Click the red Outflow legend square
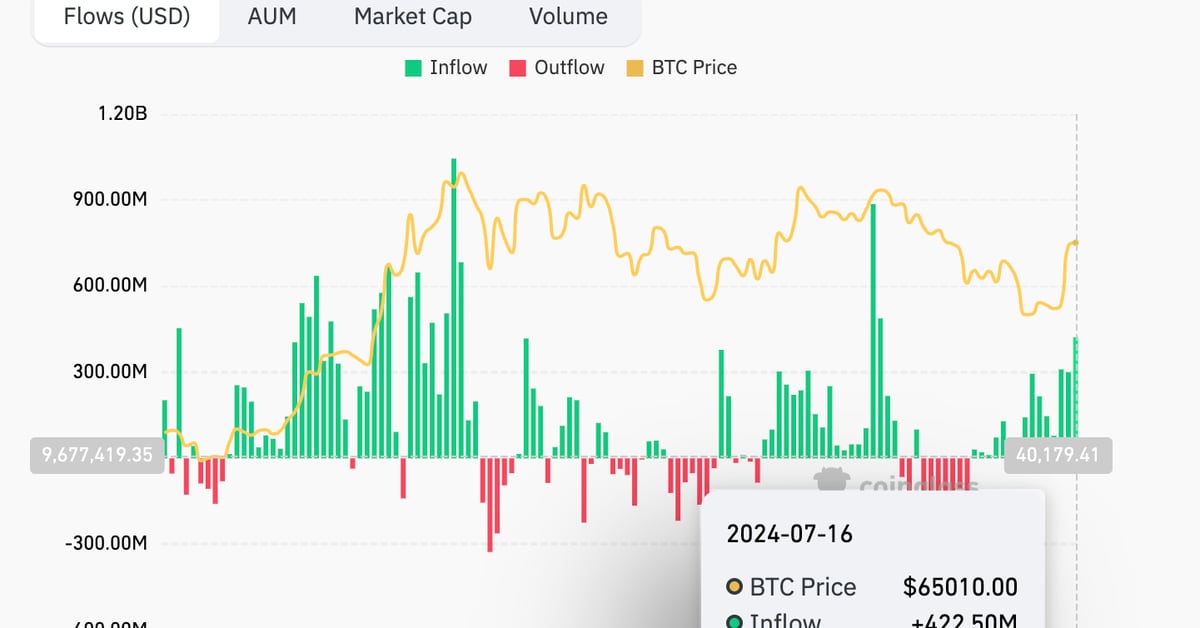 point(518,68)
